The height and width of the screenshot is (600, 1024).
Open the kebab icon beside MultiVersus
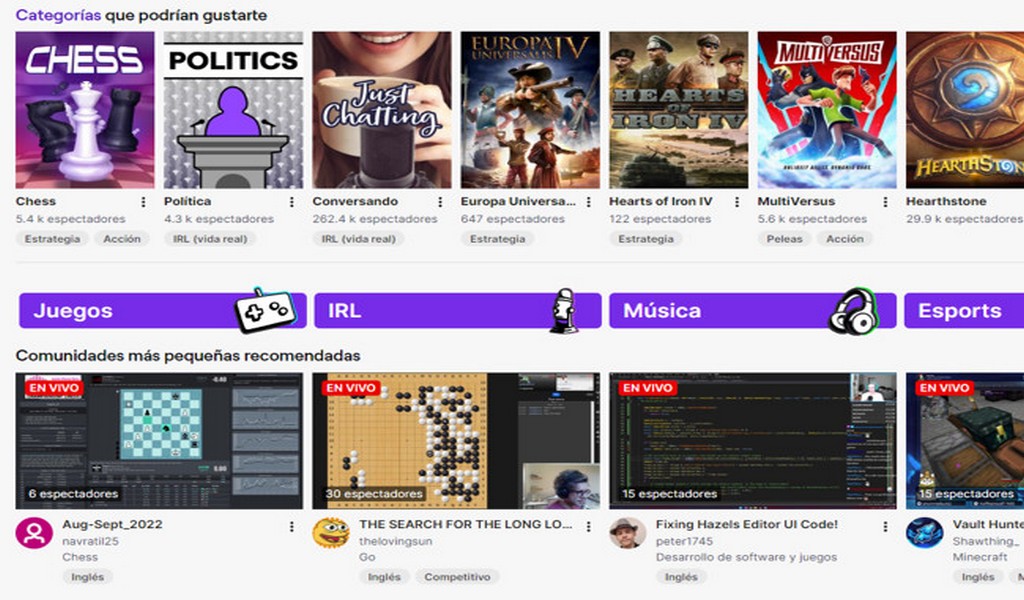click(886, 201)
